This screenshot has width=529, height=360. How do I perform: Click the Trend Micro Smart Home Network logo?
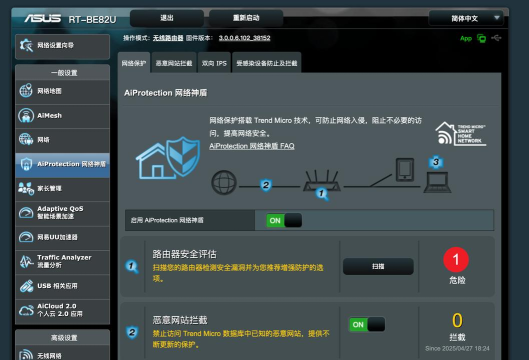[x=461, y=134]
